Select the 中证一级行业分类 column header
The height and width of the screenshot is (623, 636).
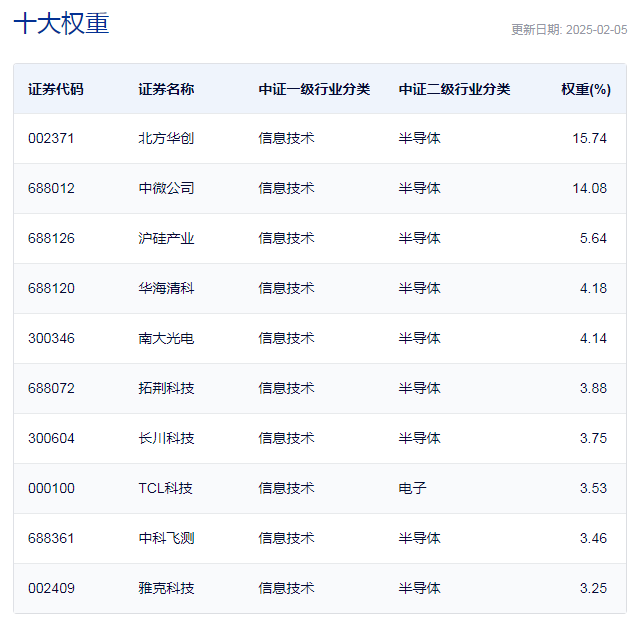click(x=314, y=89)
